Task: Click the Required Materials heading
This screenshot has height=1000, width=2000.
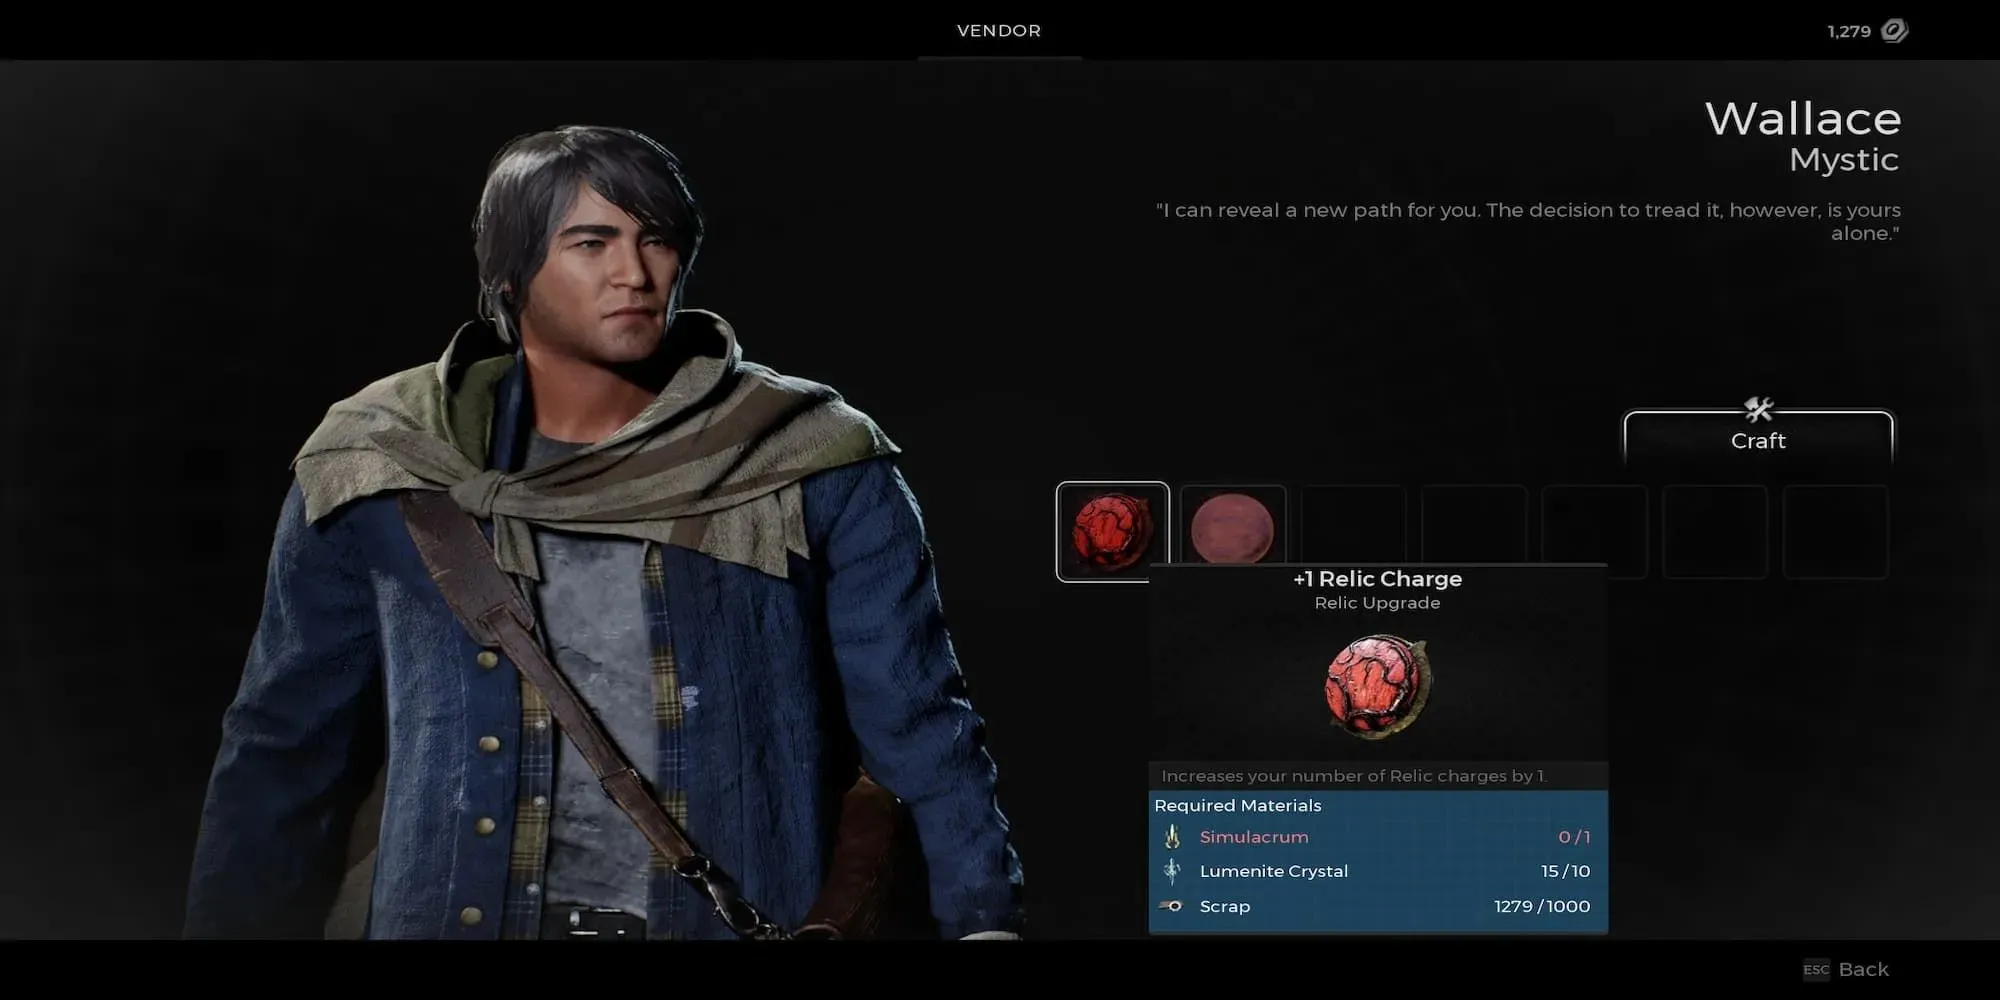Action: [1238, 805]
